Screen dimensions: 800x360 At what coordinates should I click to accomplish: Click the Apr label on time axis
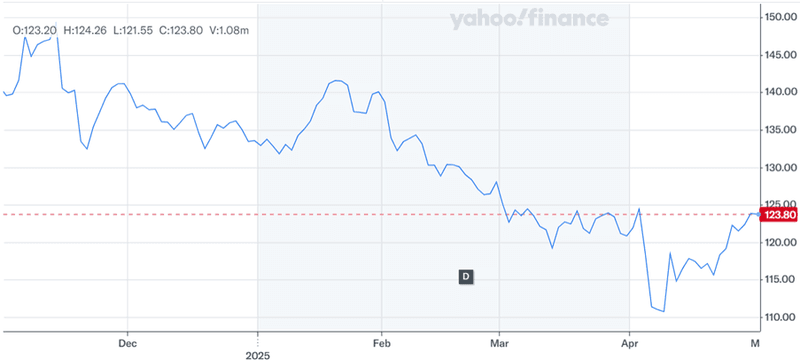(630, 343)
